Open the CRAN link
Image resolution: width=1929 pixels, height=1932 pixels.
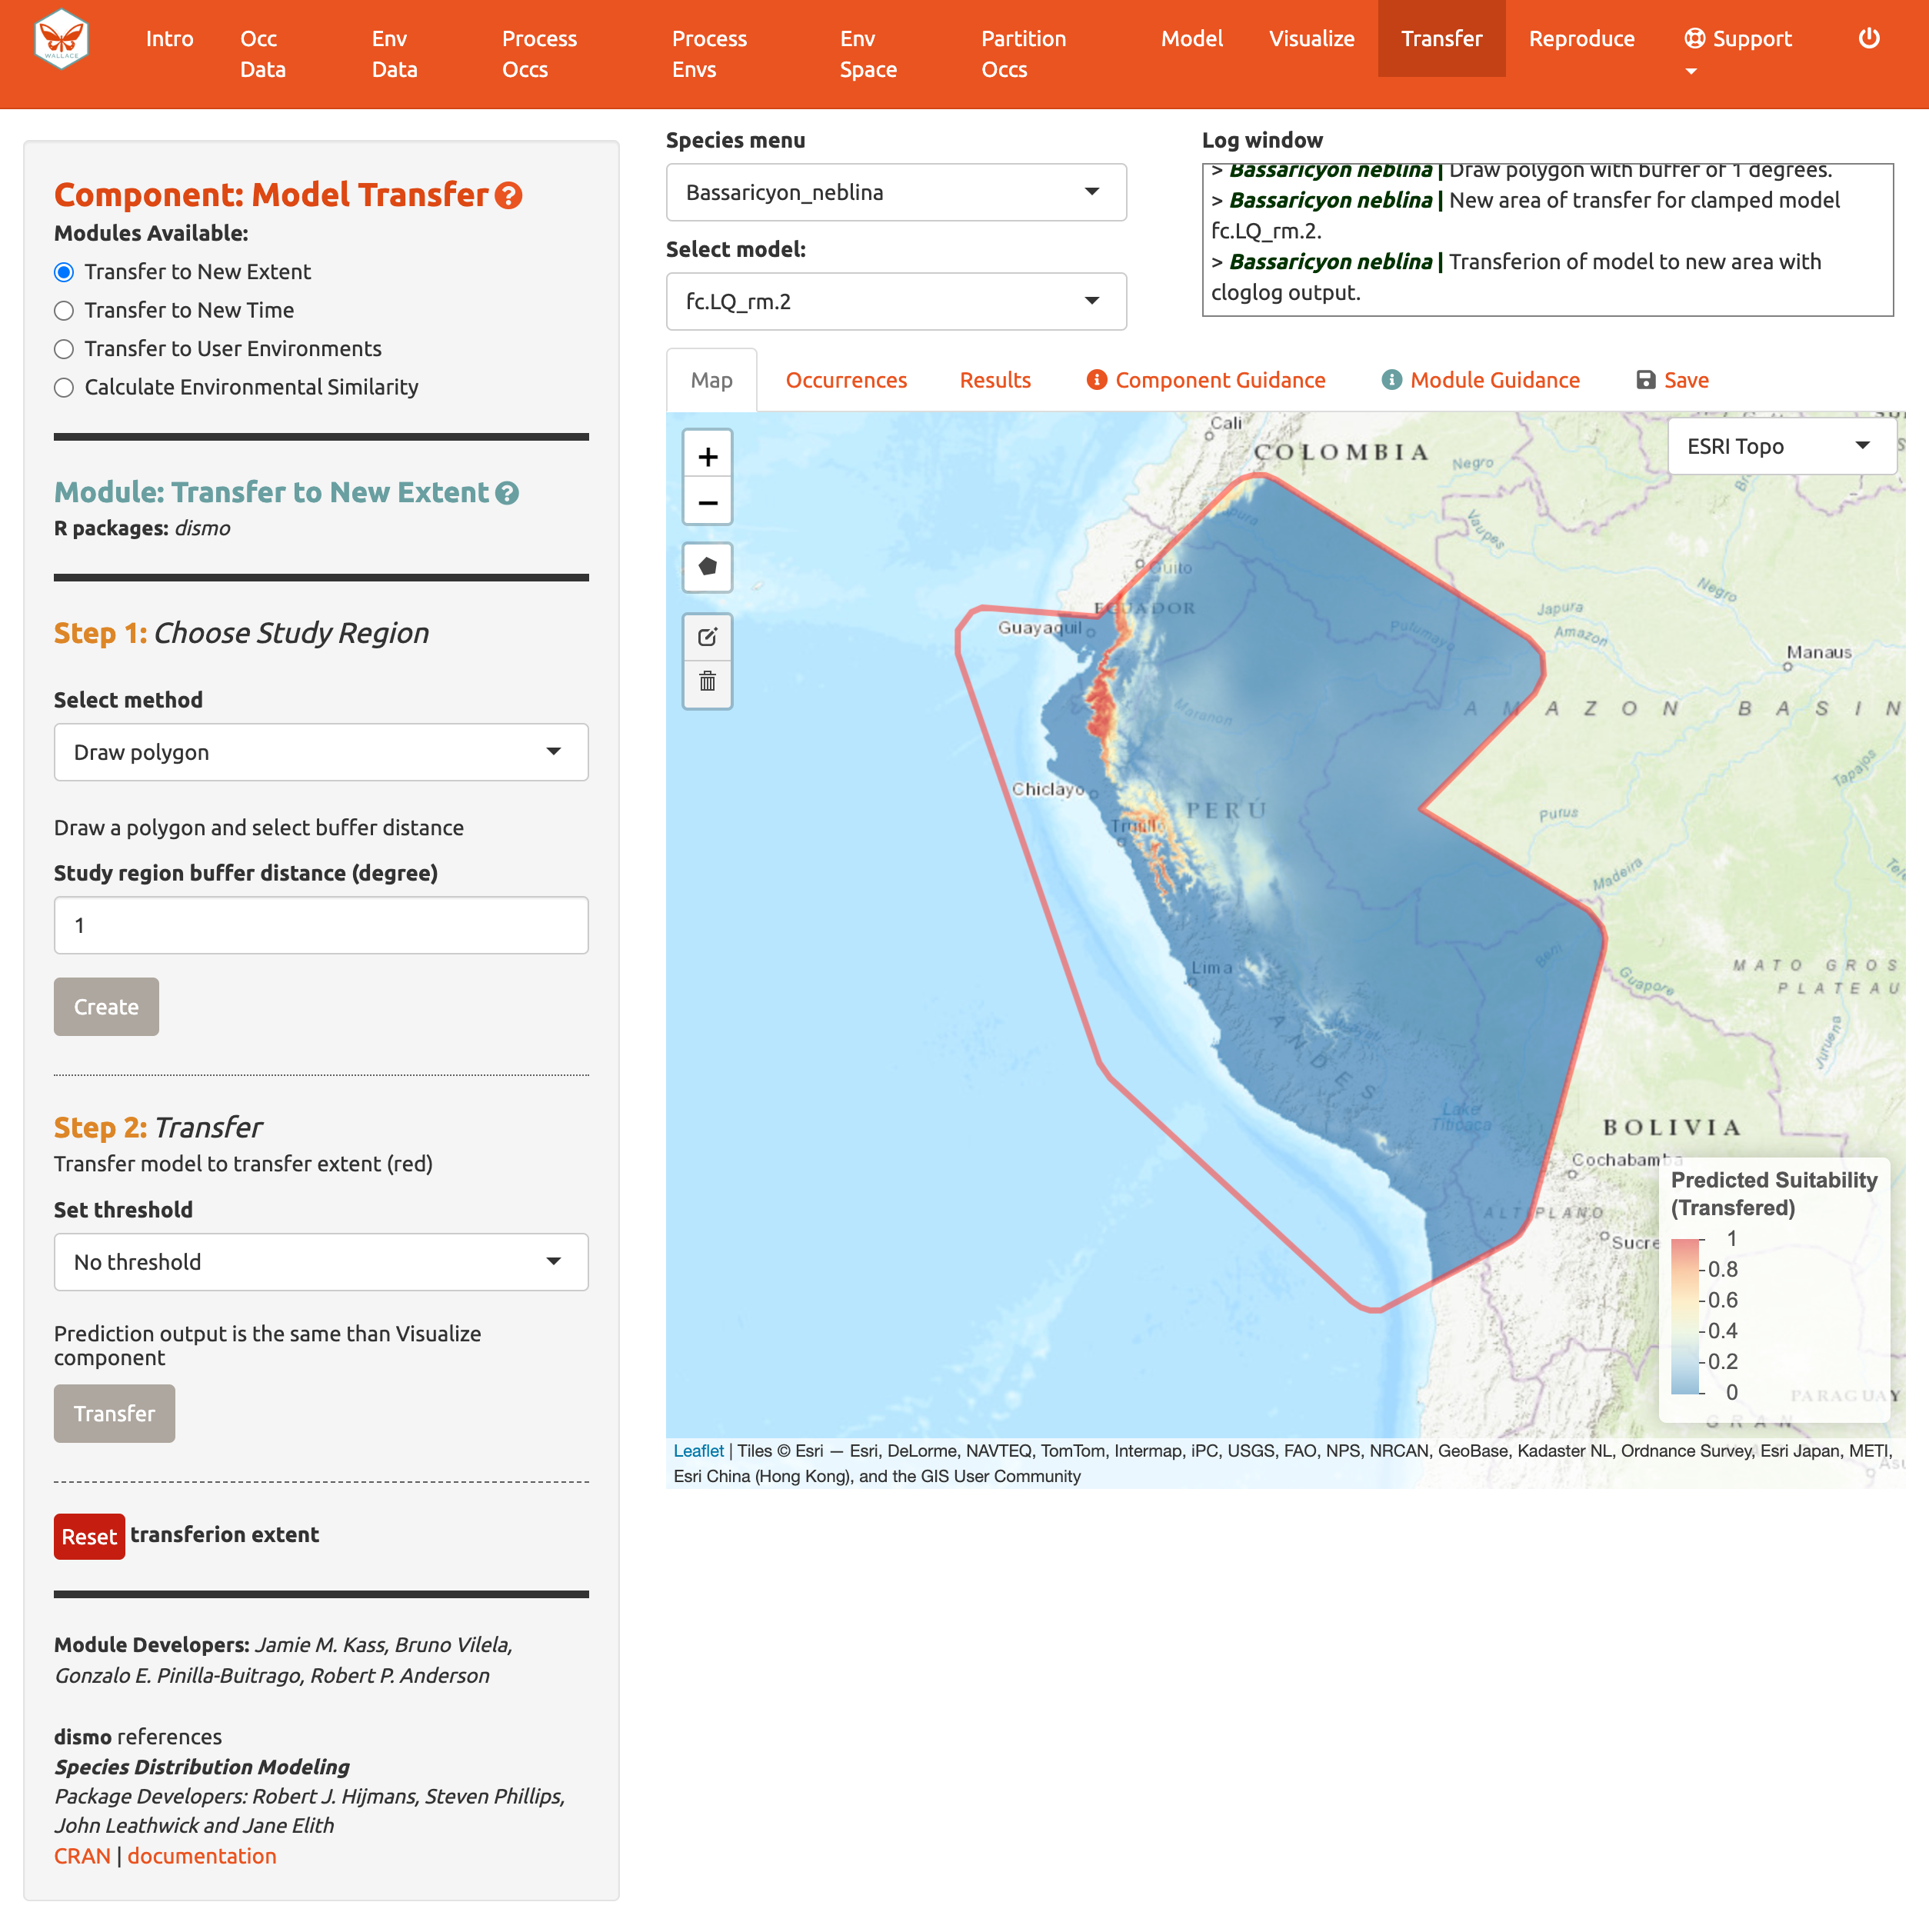coord(82,1856)
